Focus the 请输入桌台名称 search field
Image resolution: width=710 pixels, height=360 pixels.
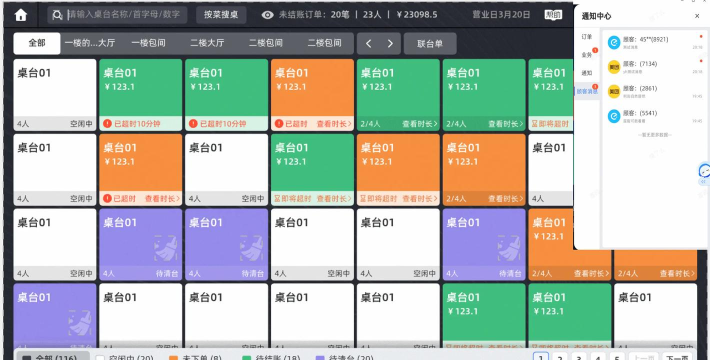click(x=117, y=15)
